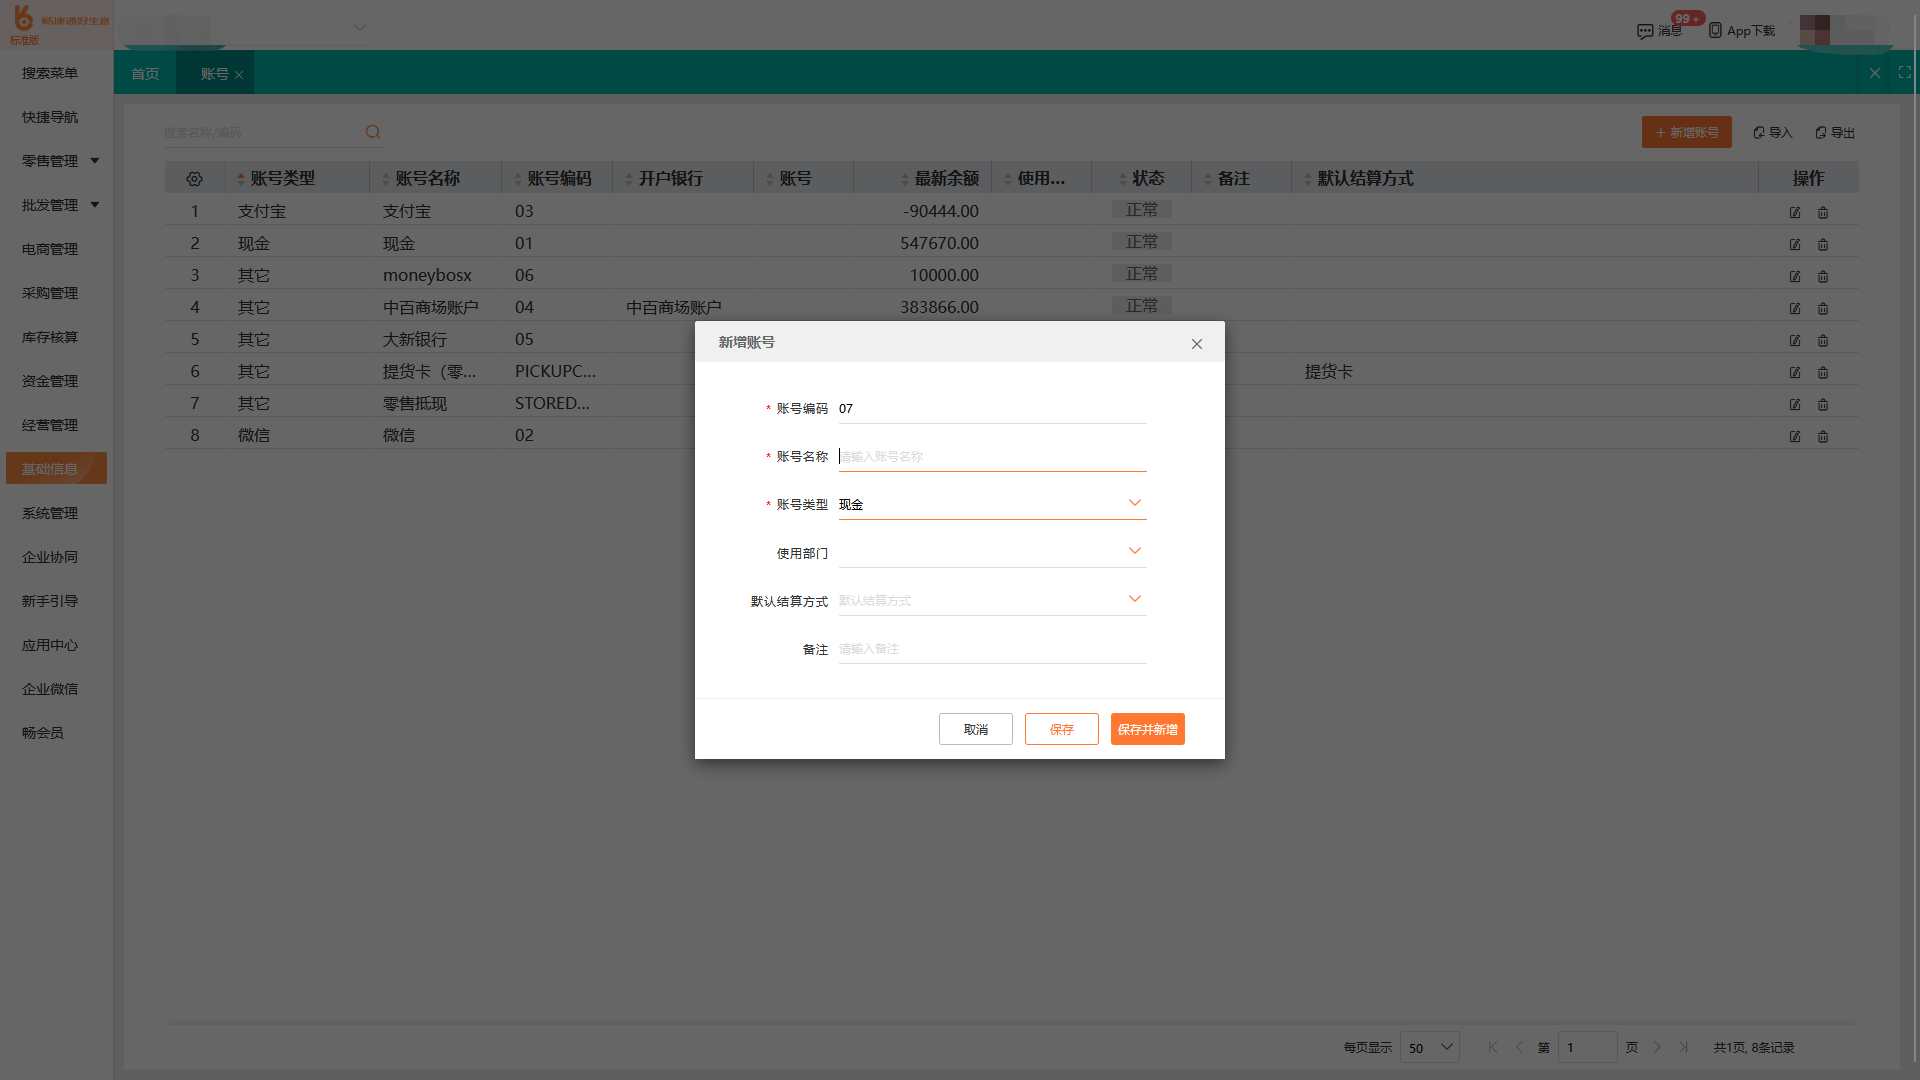Click the 新增账号 button
This screenshot has height=1080, width=1920.
pos(1689,132)
